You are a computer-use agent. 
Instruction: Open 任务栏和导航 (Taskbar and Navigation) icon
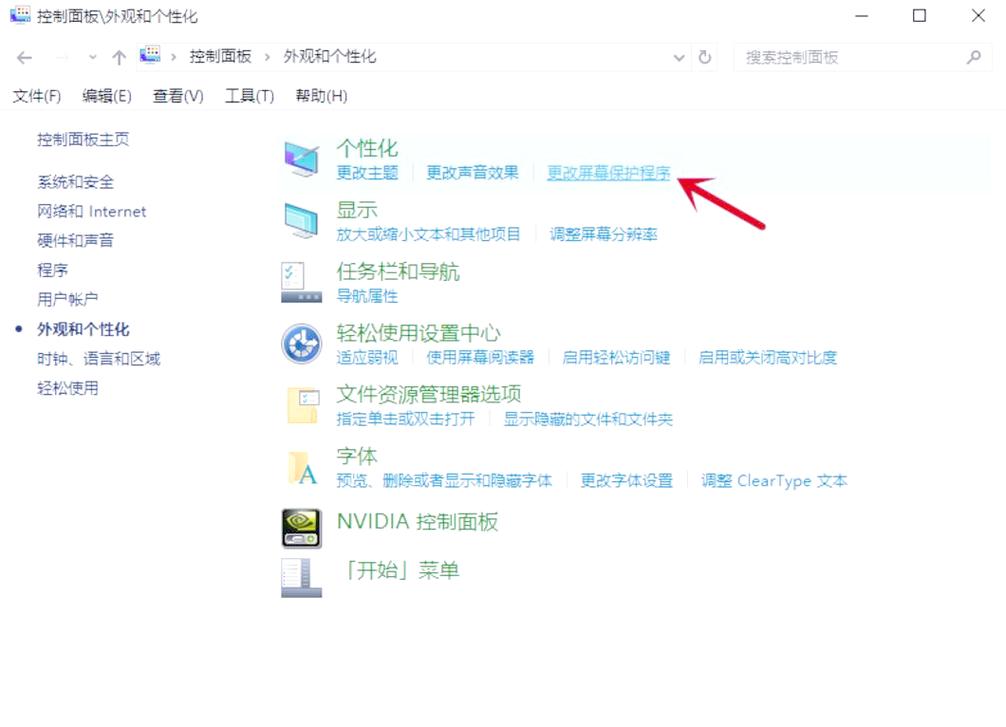301,281
